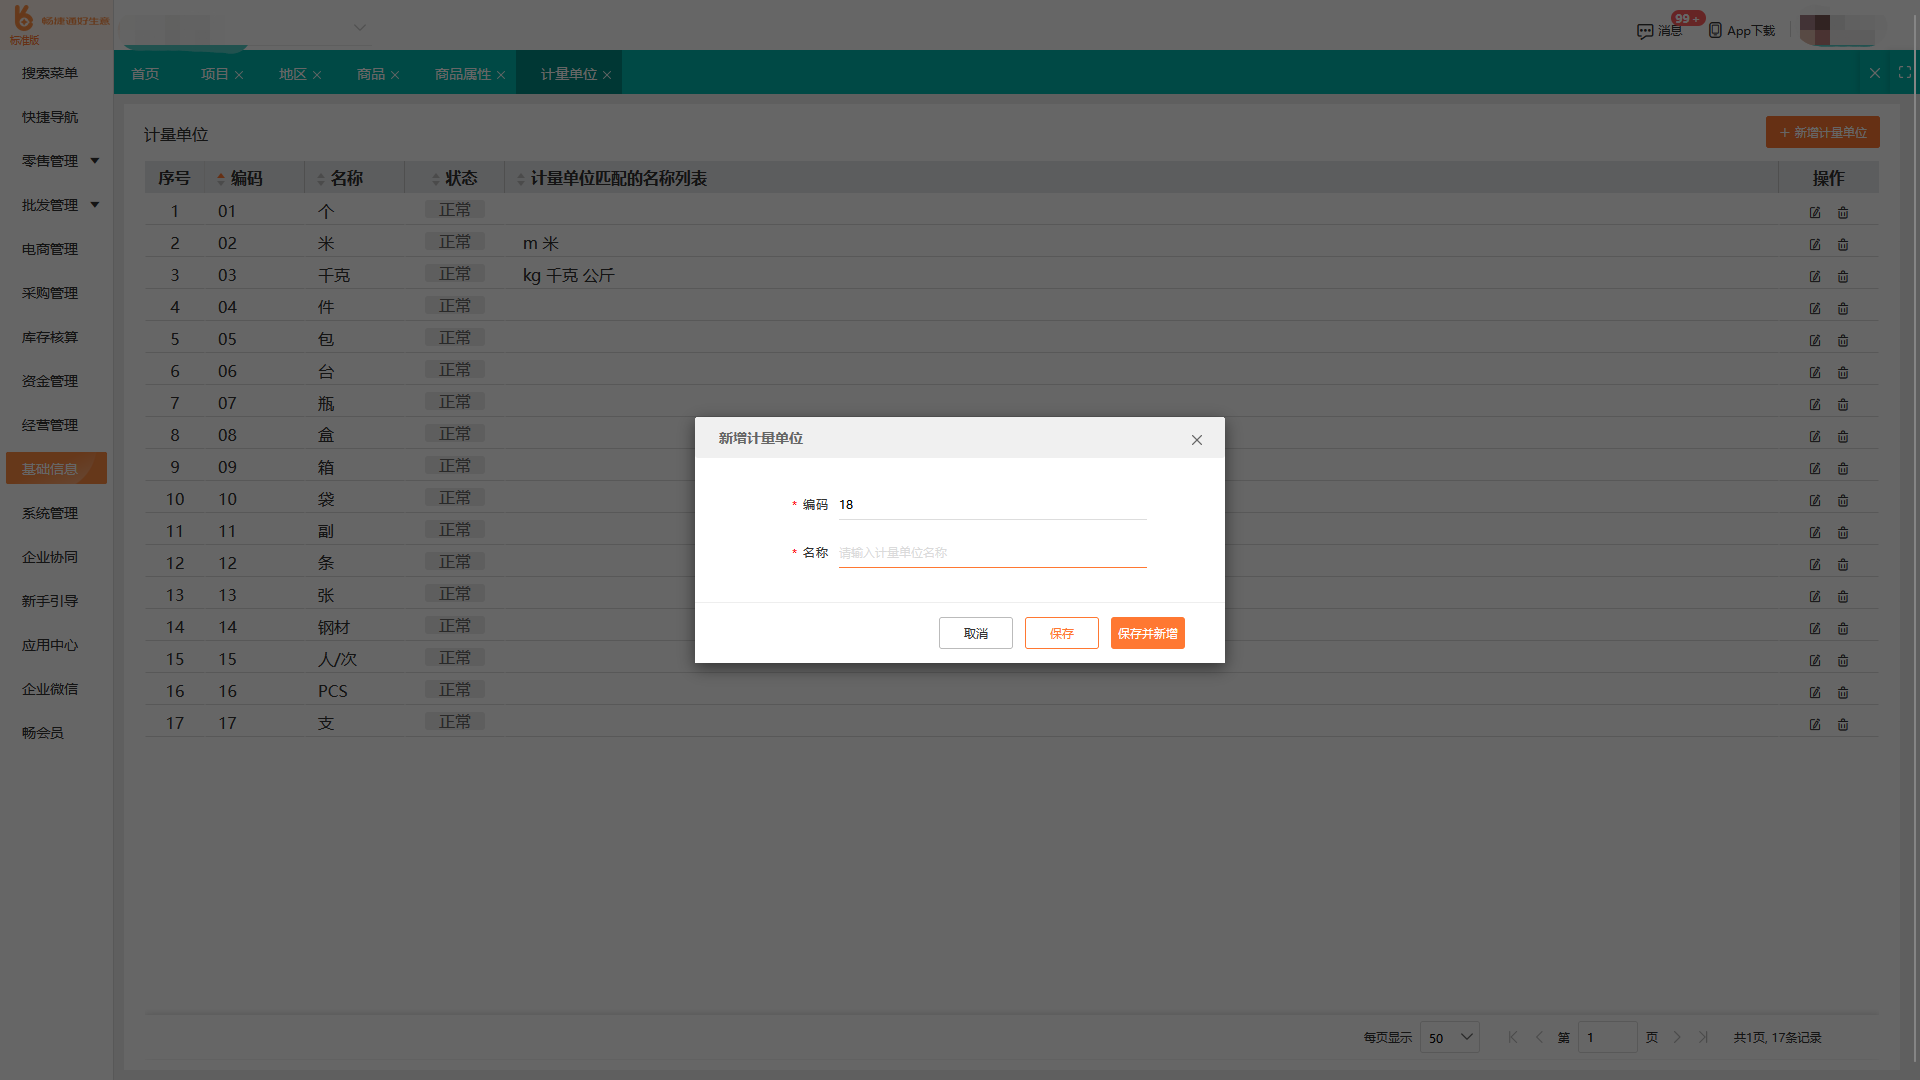Click 取消 cancel button in dialog
Viewport: 1920px width, 1080px height.
(976, 633)
